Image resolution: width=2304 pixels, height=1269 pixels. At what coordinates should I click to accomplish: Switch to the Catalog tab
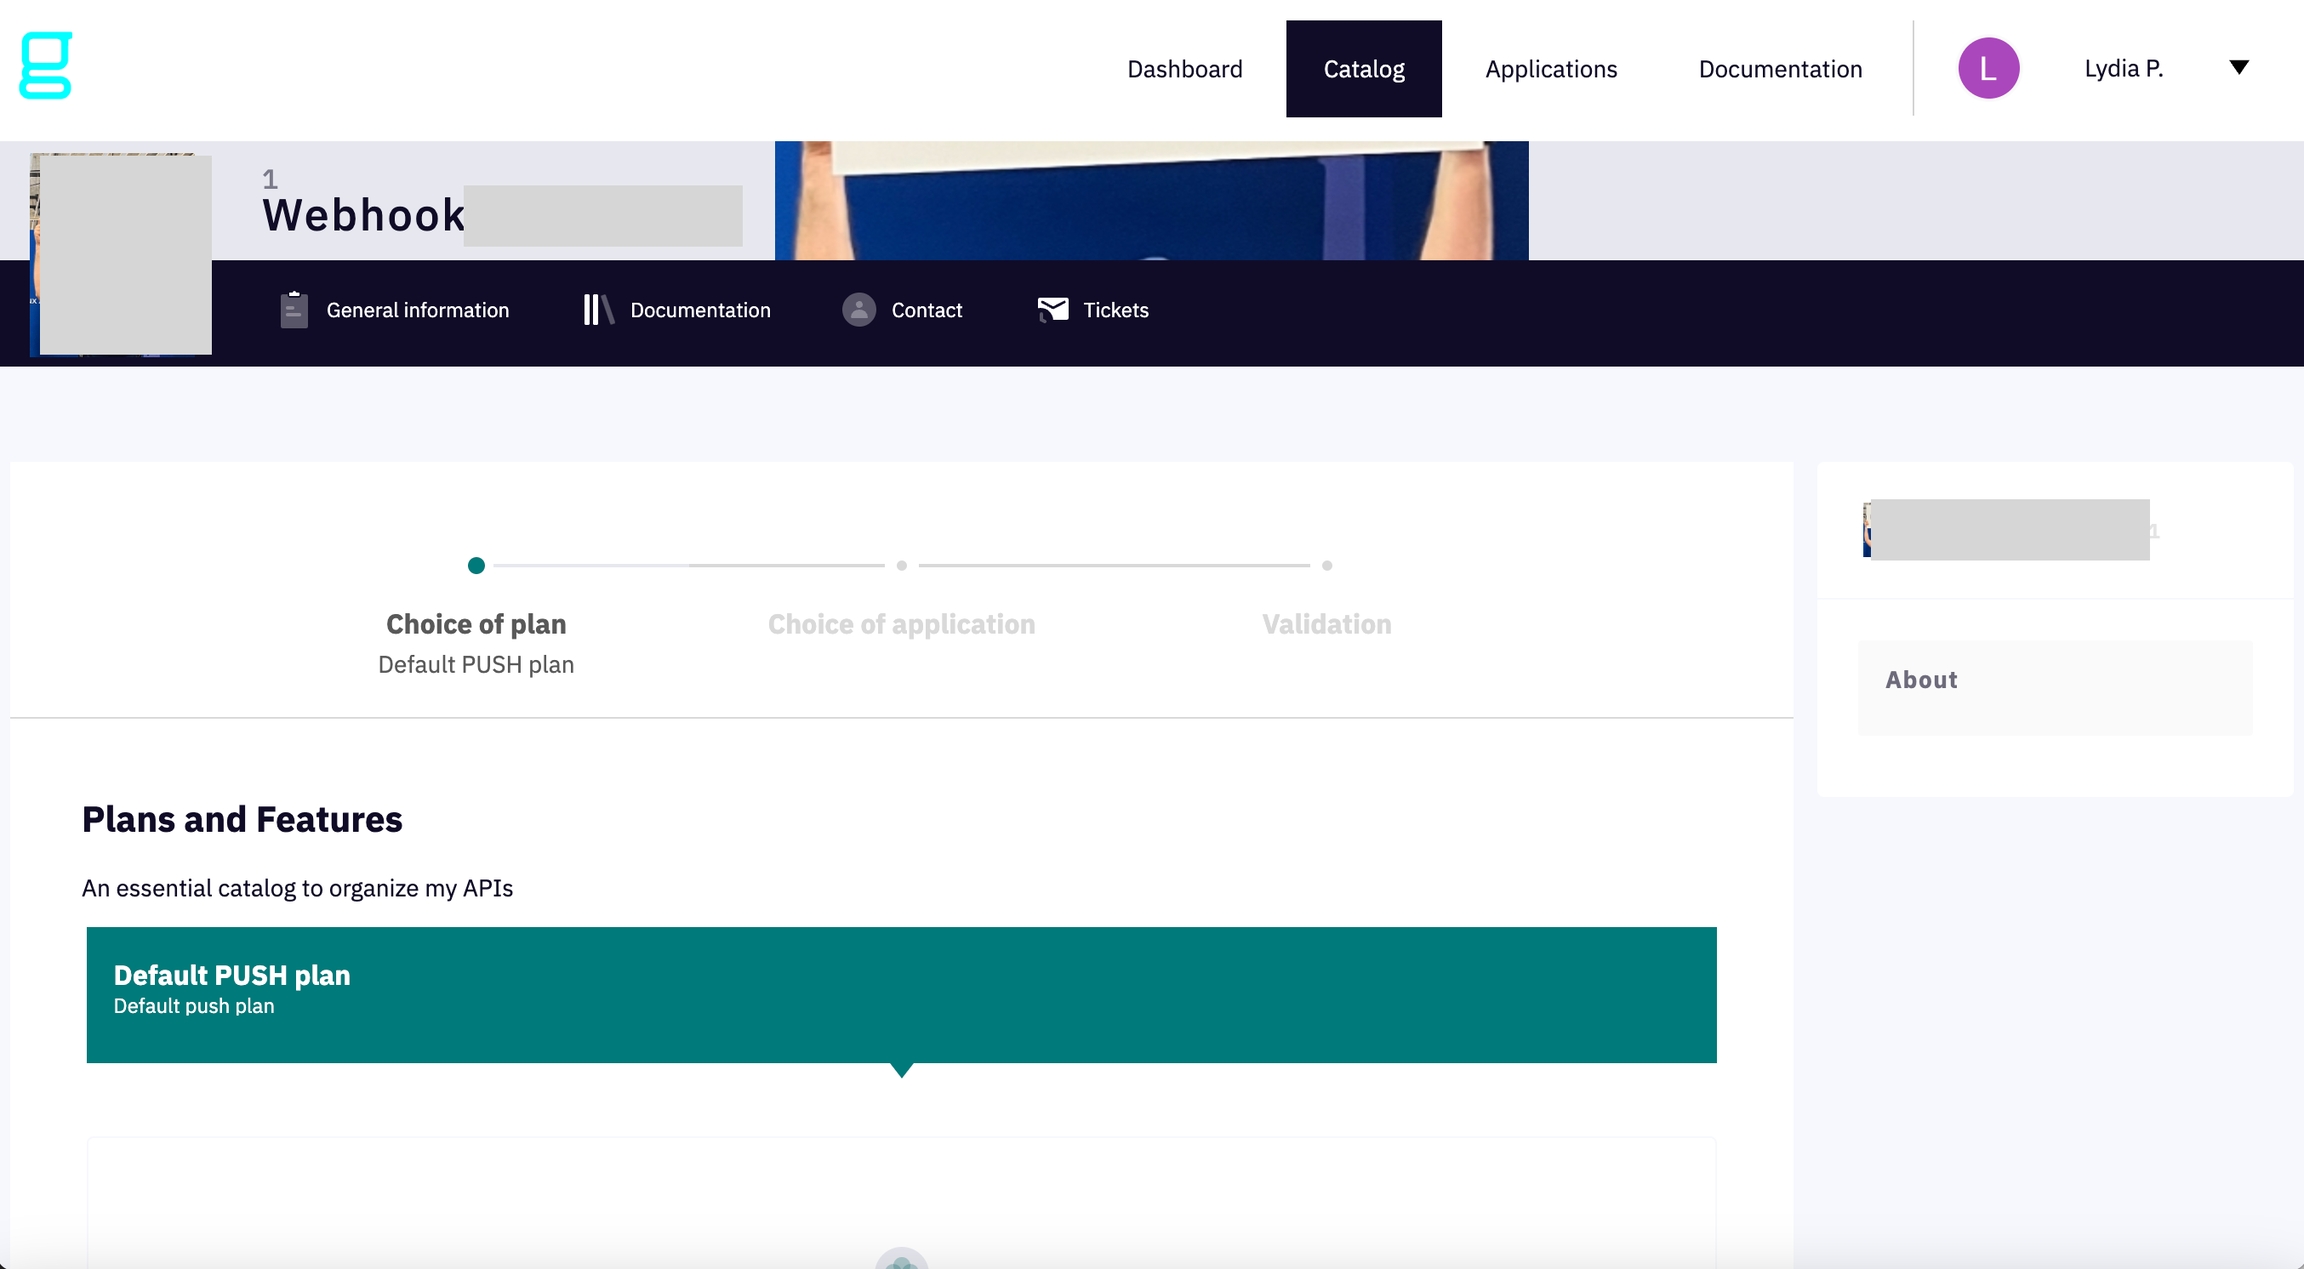[1363, 69]
